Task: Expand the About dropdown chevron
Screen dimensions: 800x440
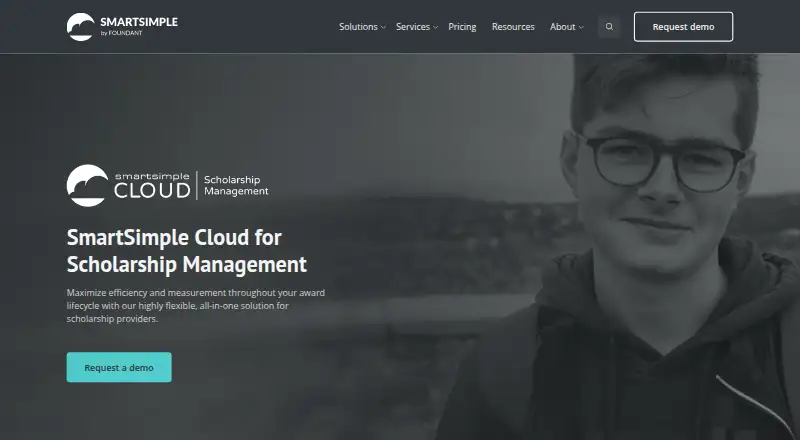Action: (x=581, y=28)
